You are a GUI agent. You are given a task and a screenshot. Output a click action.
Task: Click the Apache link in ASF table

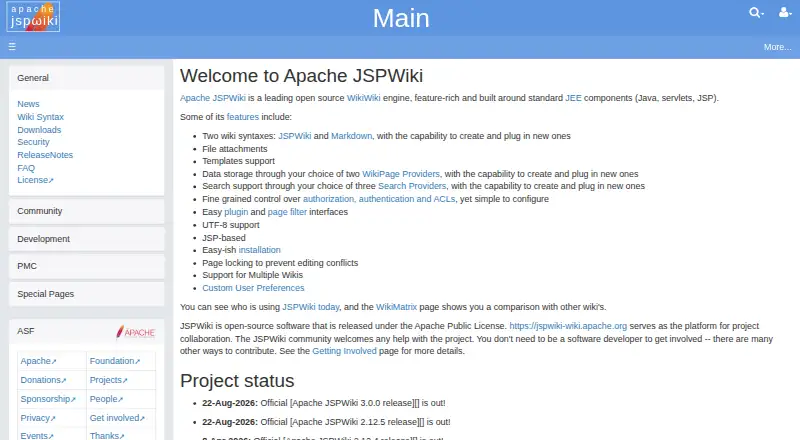(38, 361)
